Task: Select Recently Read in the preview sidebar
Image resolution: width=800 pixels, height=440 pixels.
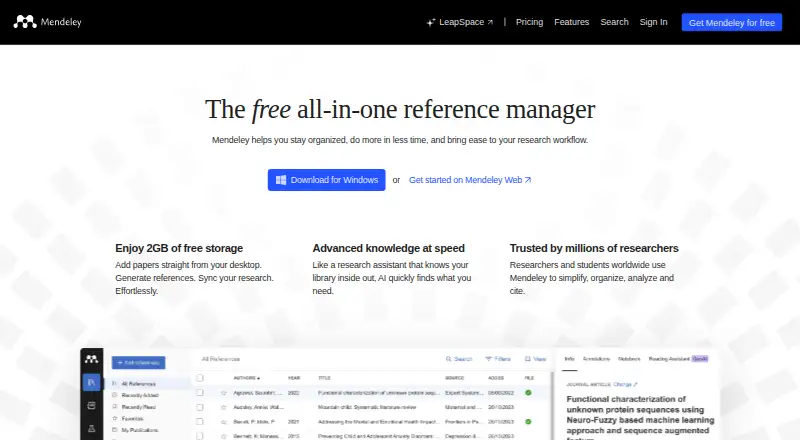Action: click(x=138, y=407)
